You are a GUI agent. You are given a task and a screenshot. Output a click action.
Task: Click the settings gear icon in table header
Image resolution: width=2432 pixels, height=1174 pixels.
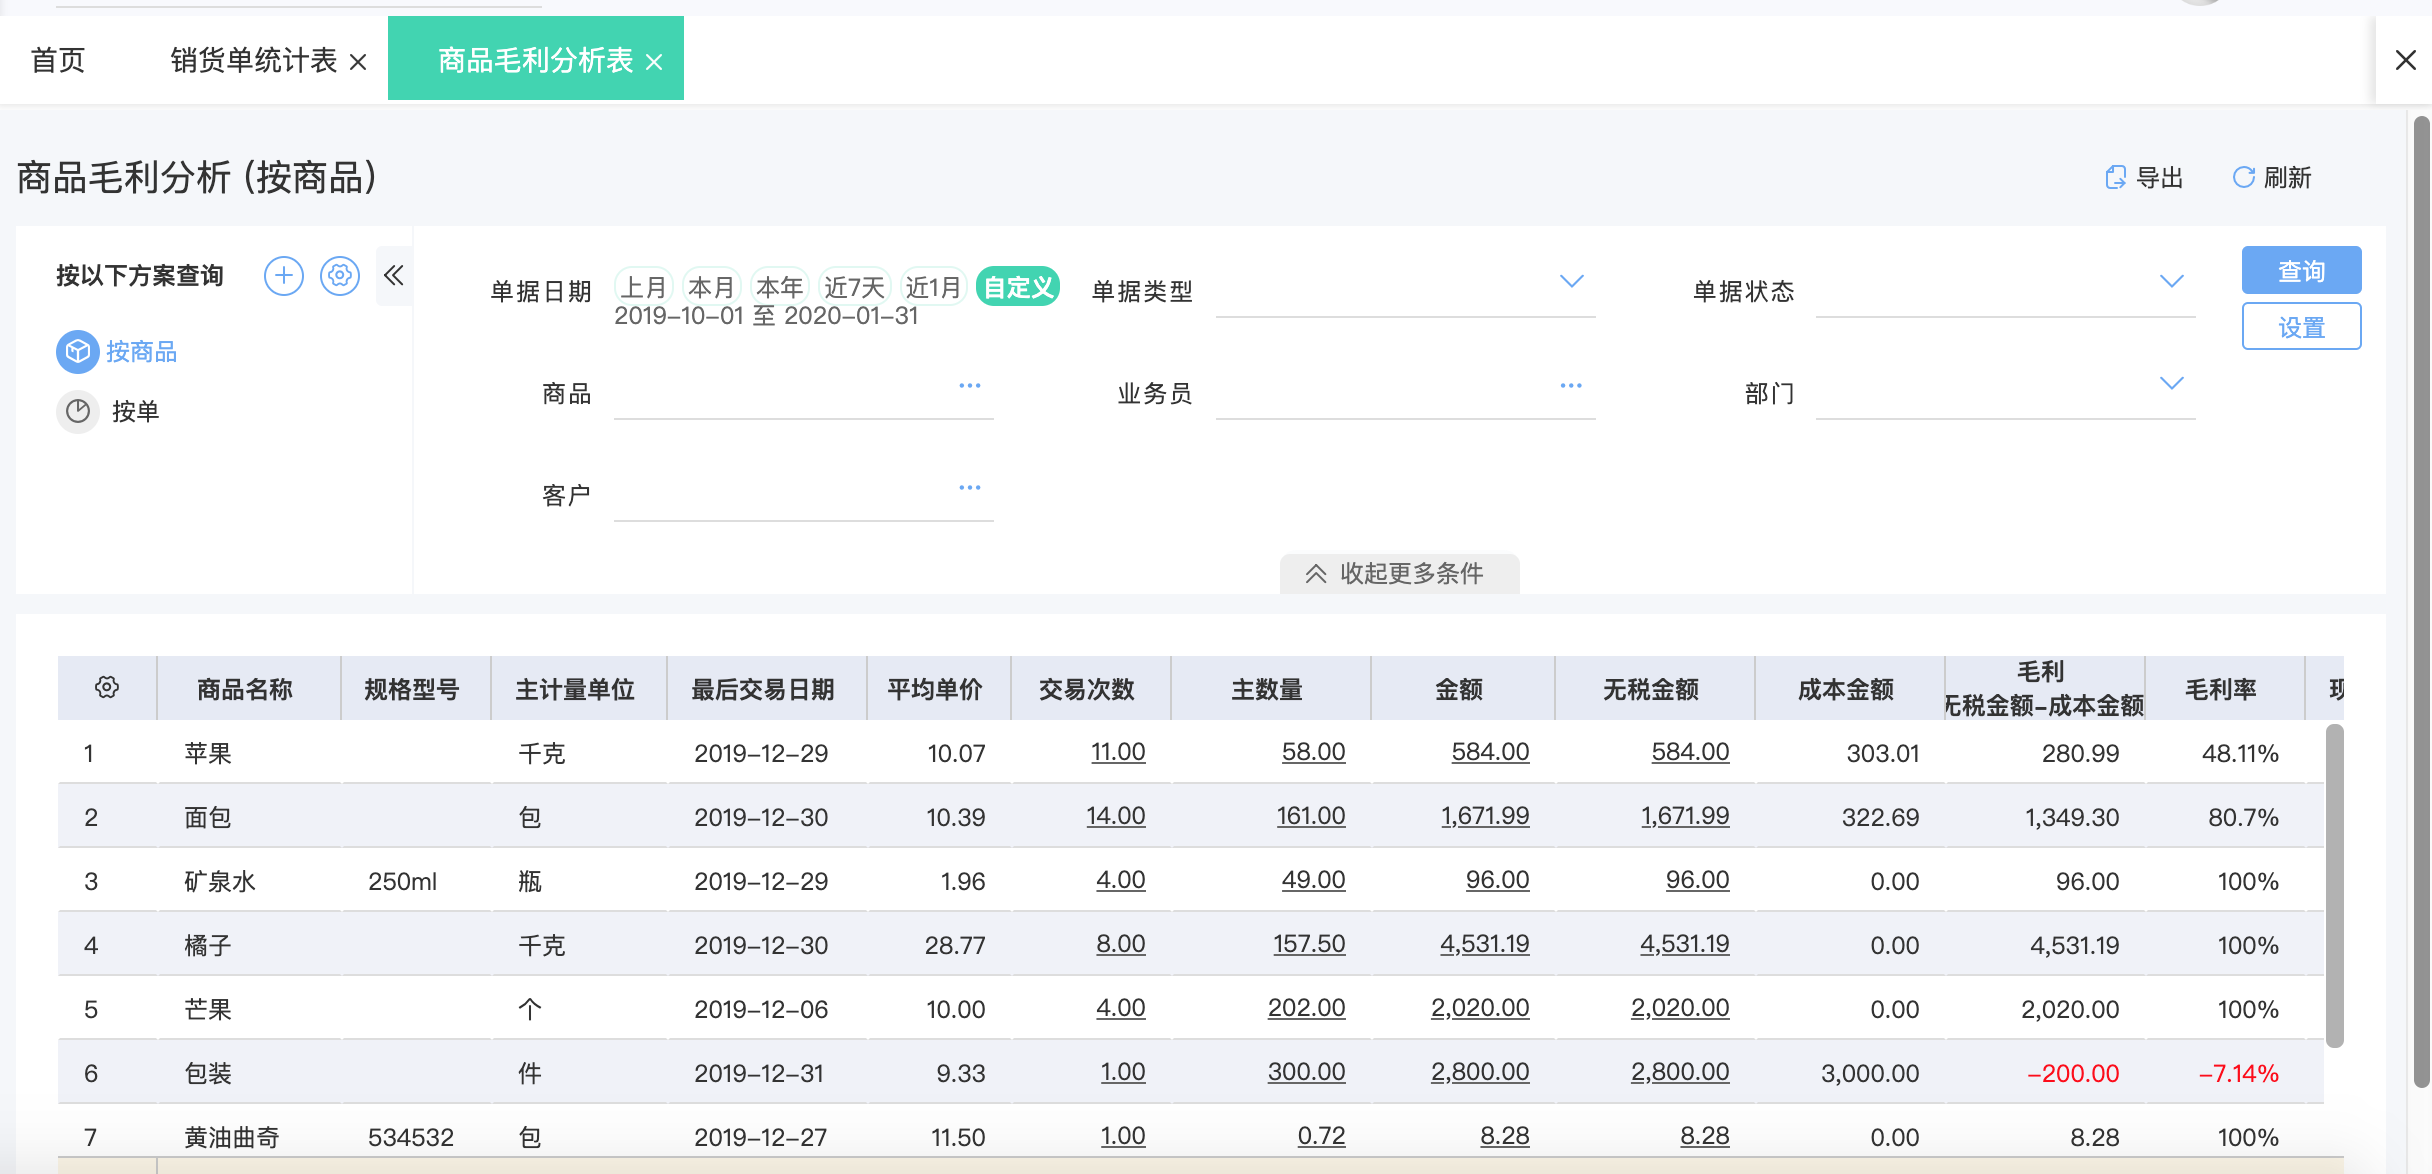(104, 689)
